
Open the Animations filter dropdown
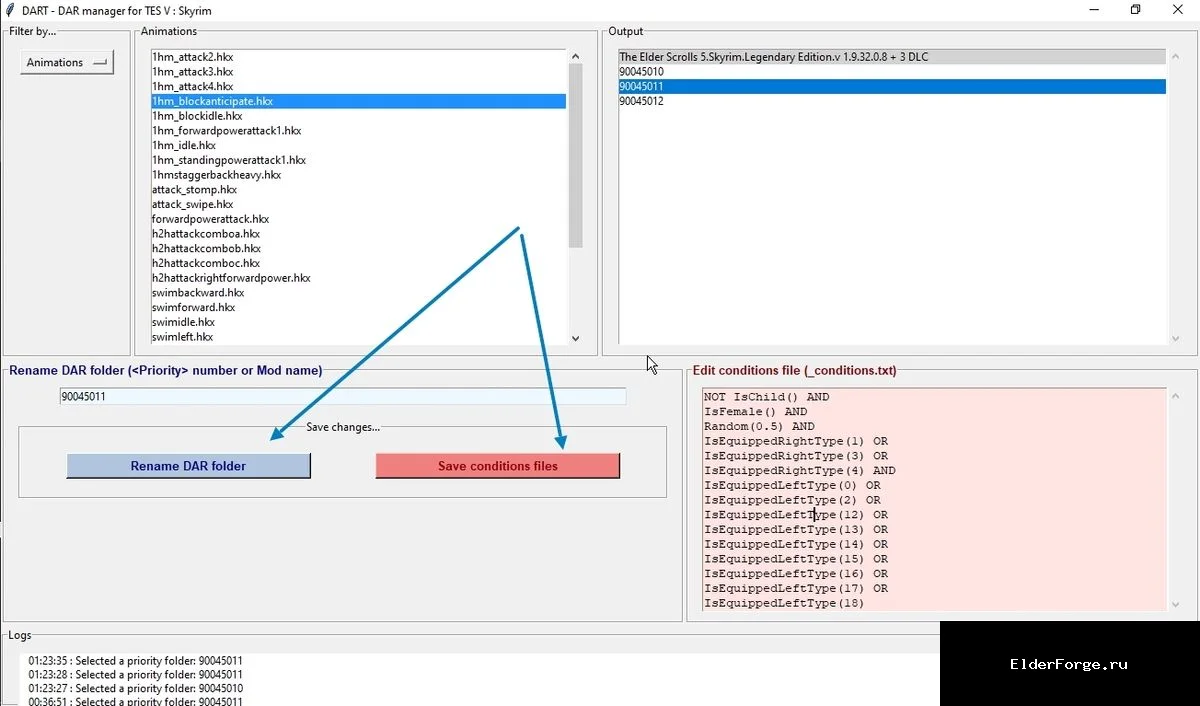[67, 62]
